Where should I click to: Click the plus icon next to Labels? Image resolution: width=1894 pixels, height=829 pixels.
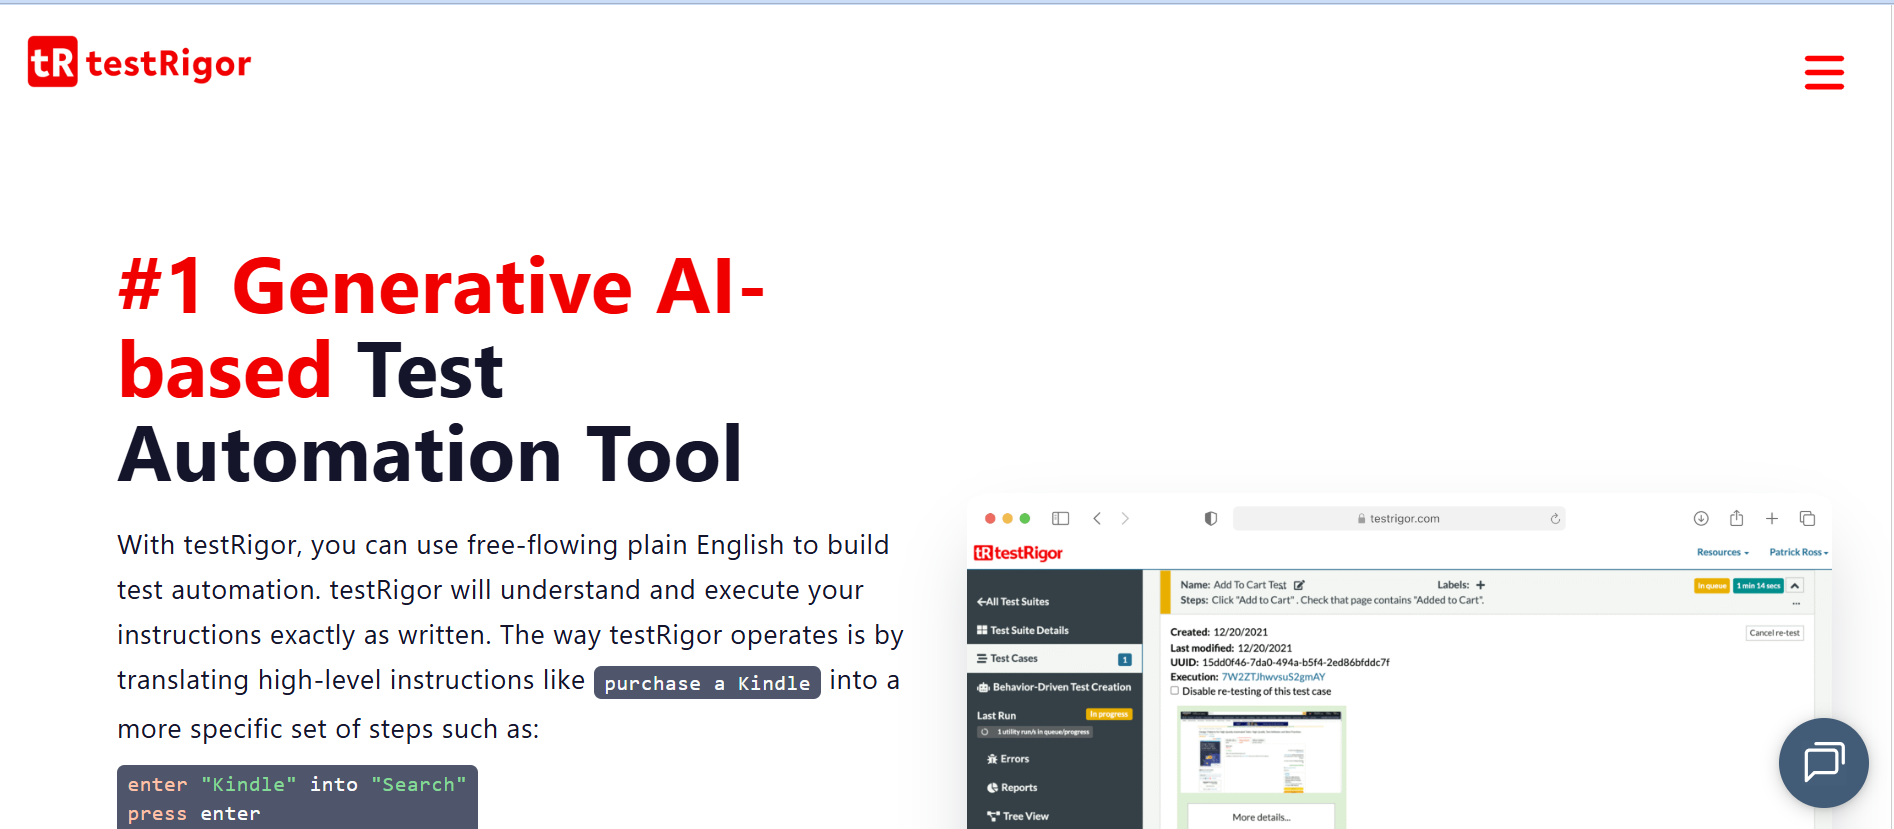click(x=1481, y=585)
